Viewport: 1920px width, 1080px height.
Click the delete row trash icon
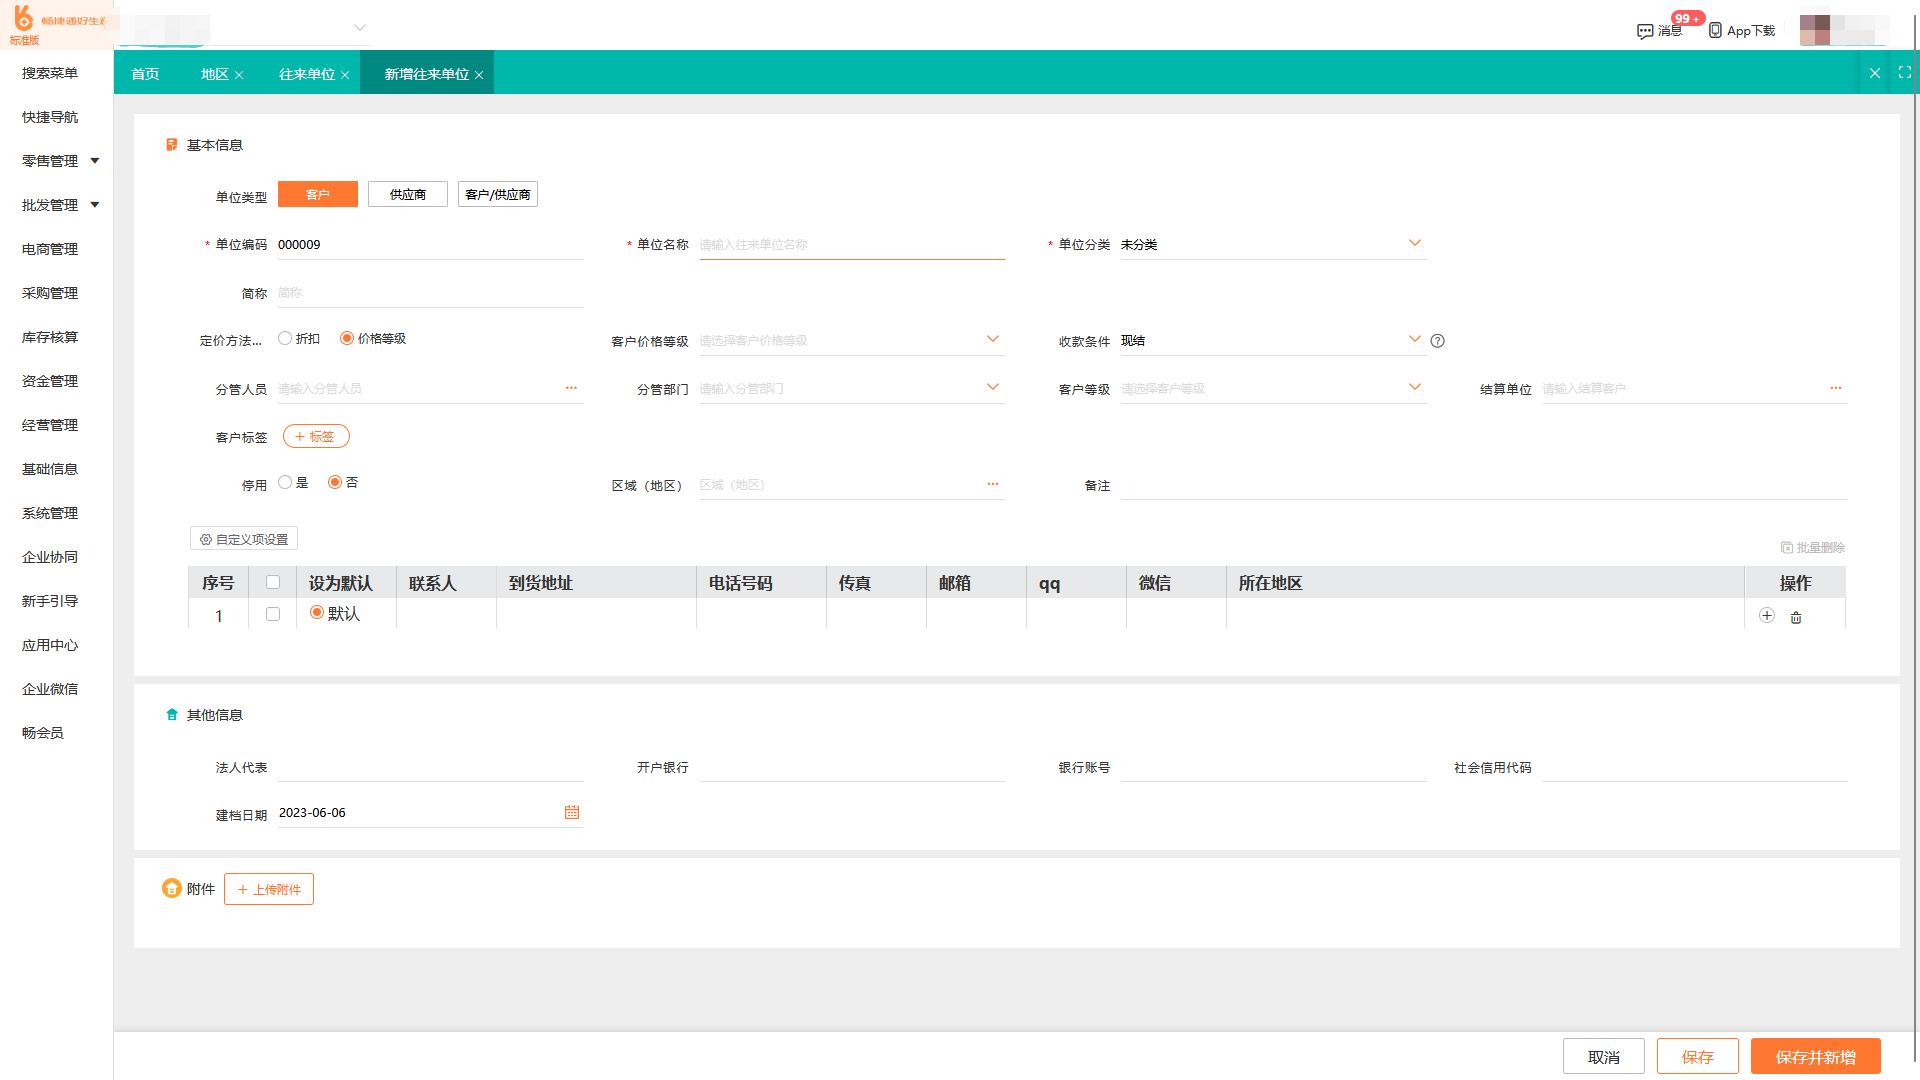[1796, 616]
